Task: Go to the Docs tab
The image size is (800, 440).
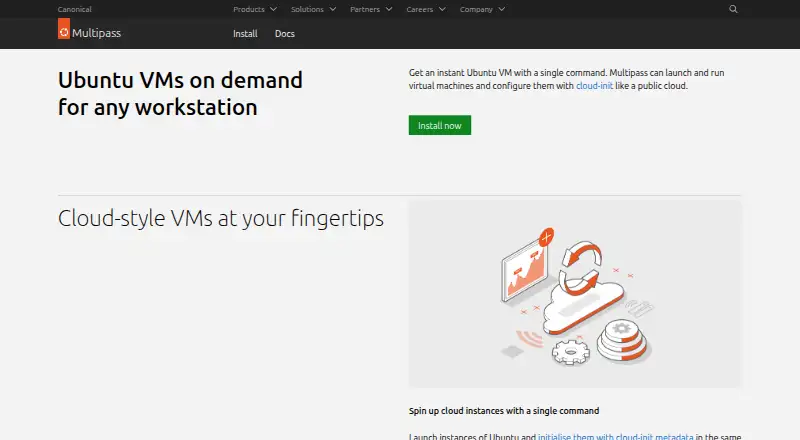Action: pos(285,34)
